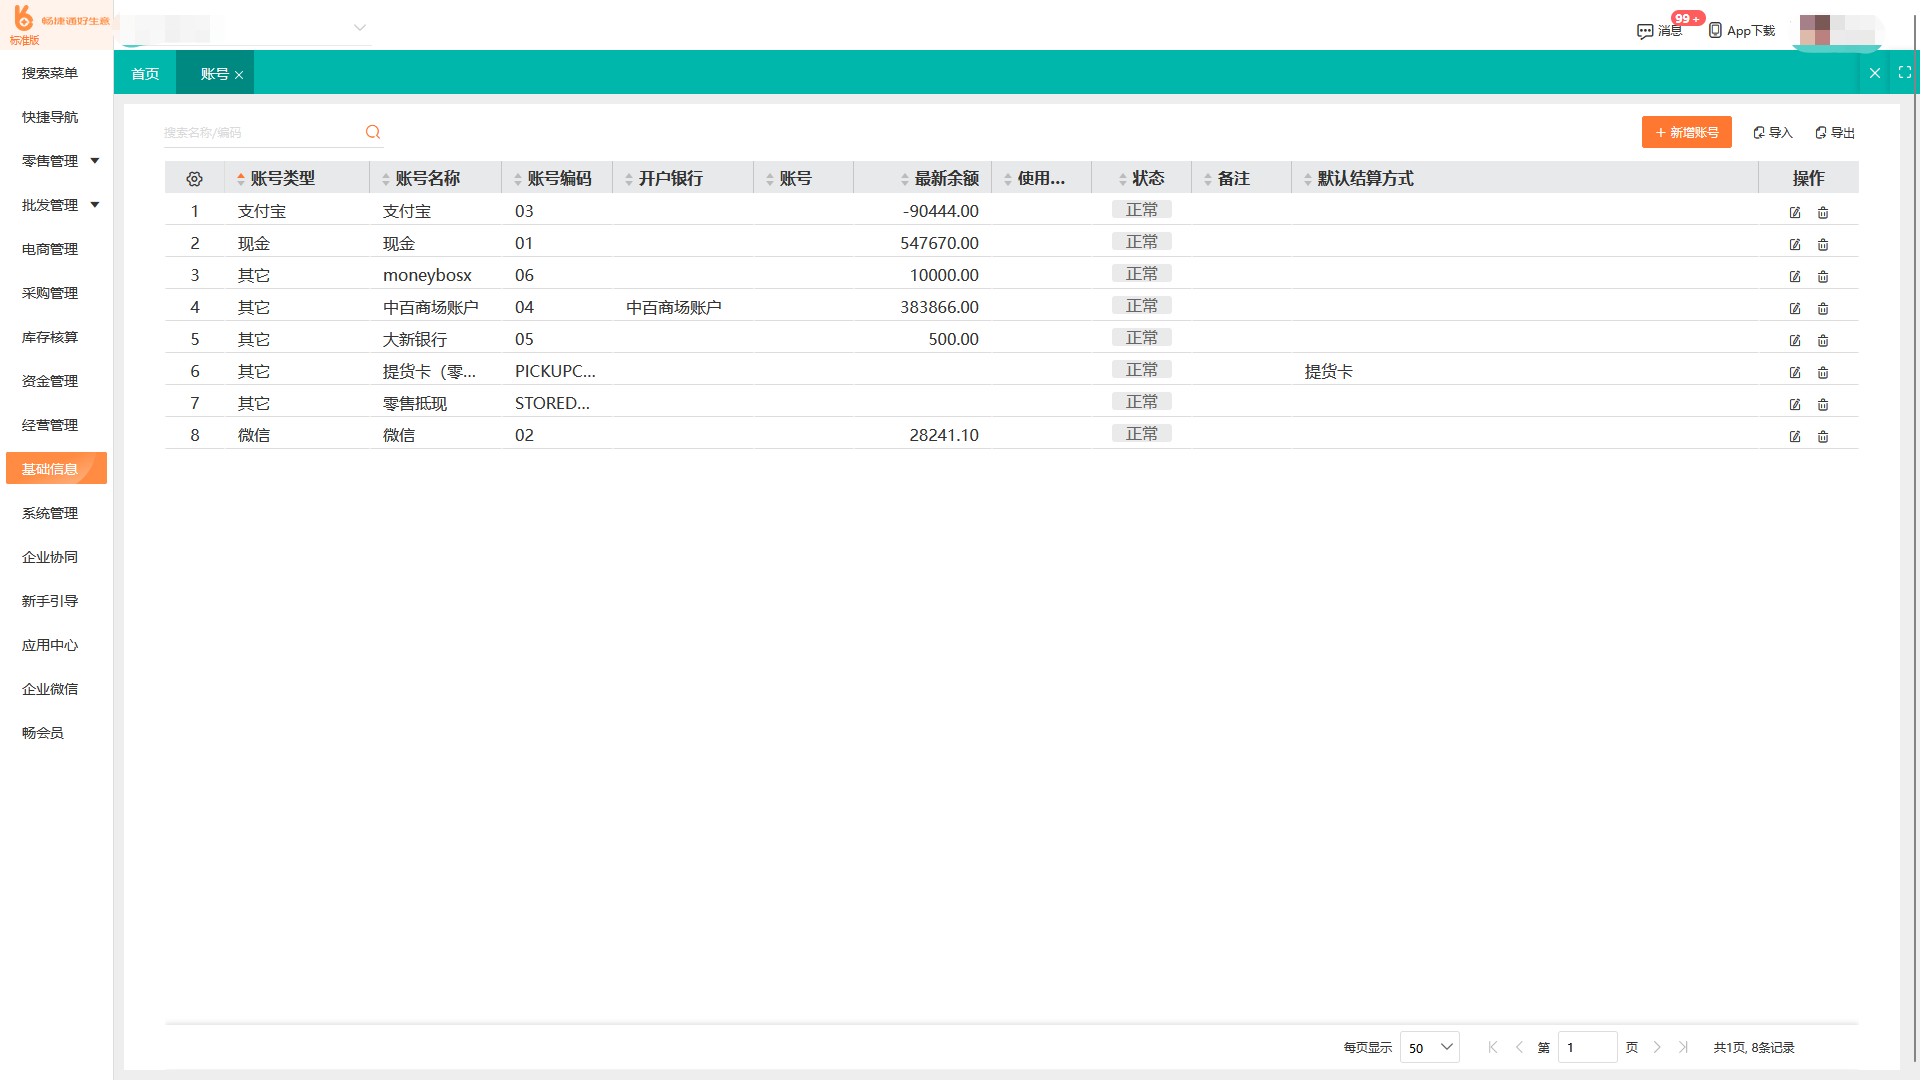
Task: Click the search magnifier icon
Action: pyautogui.click(x=373, y=132)
